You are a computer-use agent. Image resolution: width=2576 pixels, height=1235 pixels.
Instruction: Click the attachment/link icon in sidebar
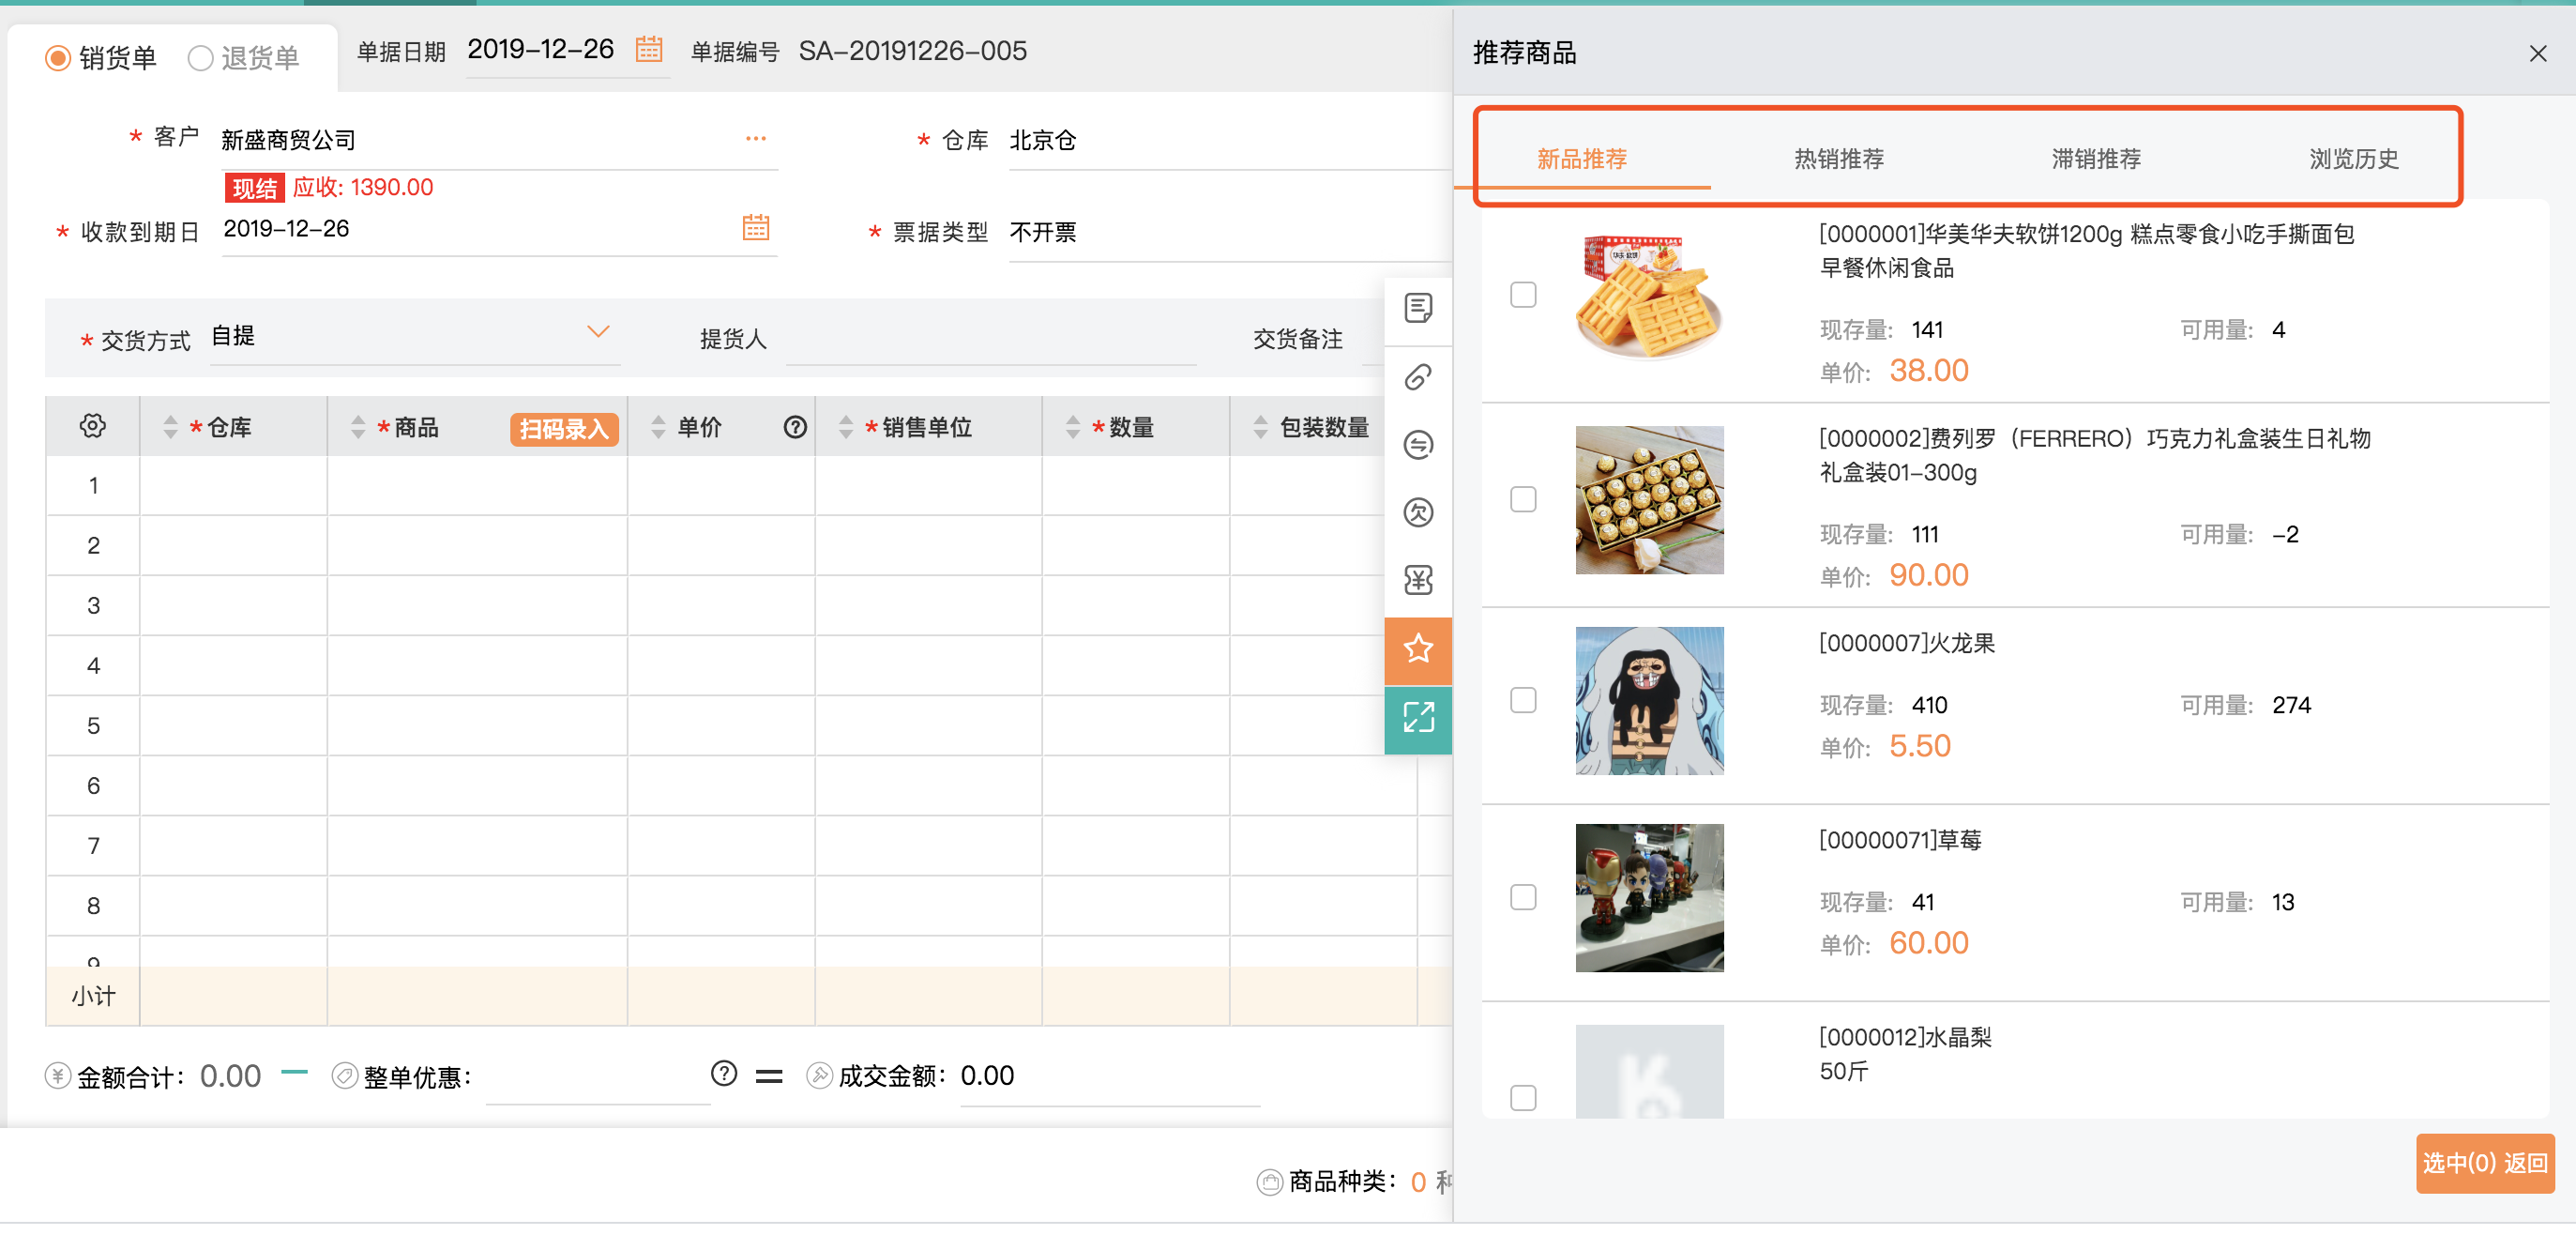coord(1417,378)
